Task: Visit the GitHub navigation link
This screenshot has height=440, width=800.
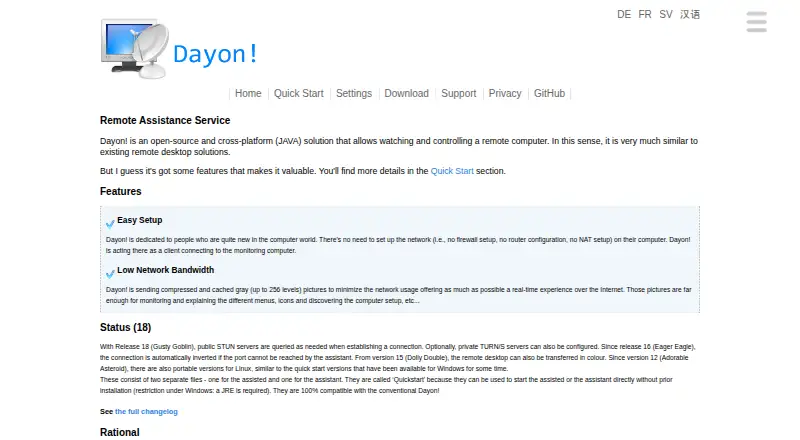Action: click(x=549, y=93)
